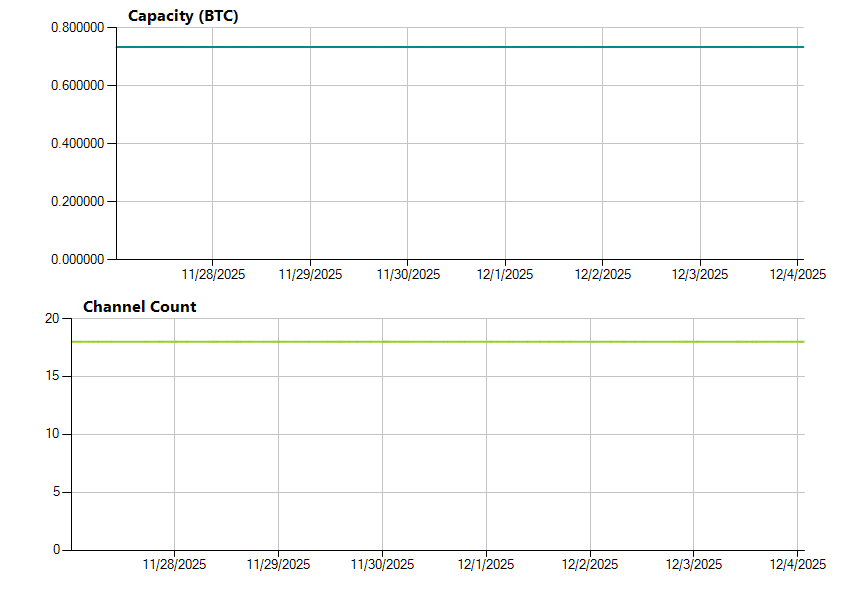860x600 pixels.
Task: Click the 0.400000 y-axis label
Action: pyautogui.click(x=77, y=143)
